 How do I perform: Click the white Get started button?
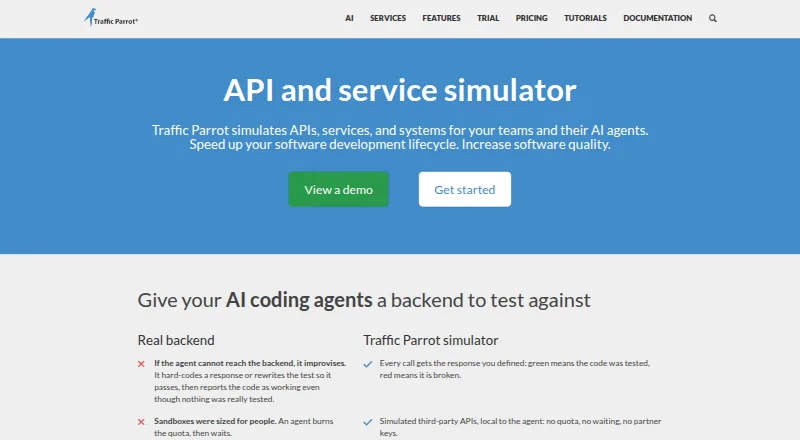pyautogui.click(x=465, y=189)
